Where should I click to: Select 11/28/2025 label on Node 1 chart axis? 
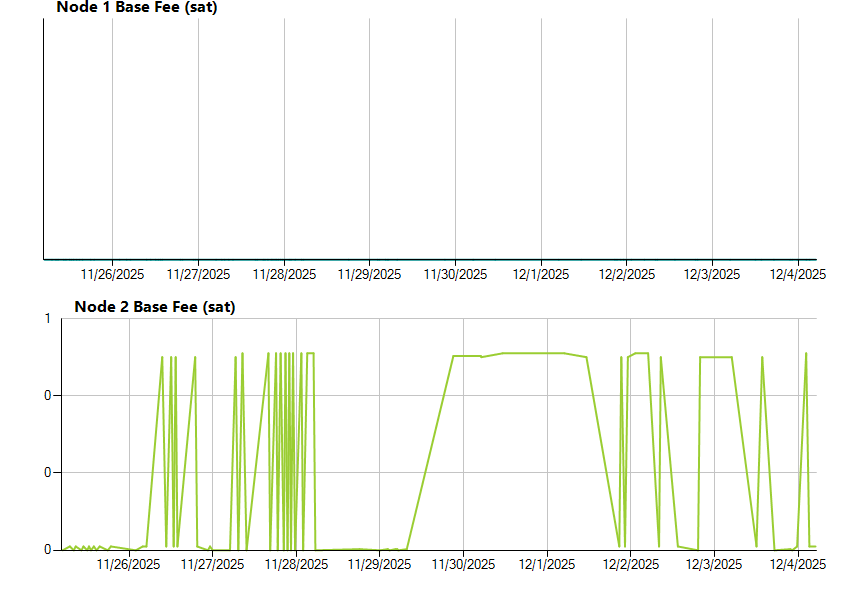coord(284,274)
